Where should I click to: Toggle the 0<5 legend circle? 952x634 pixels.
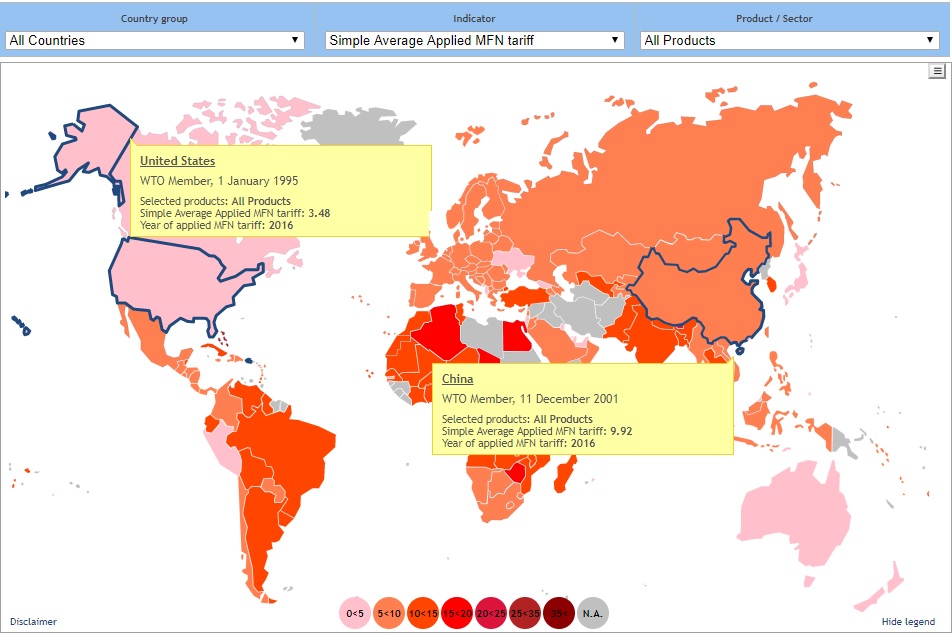point(354,613)
